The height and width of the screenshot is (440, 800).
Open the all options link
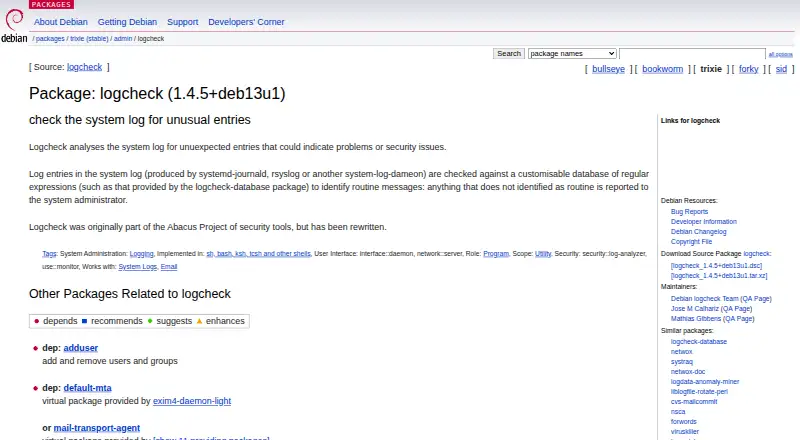(x=781, y=55)
